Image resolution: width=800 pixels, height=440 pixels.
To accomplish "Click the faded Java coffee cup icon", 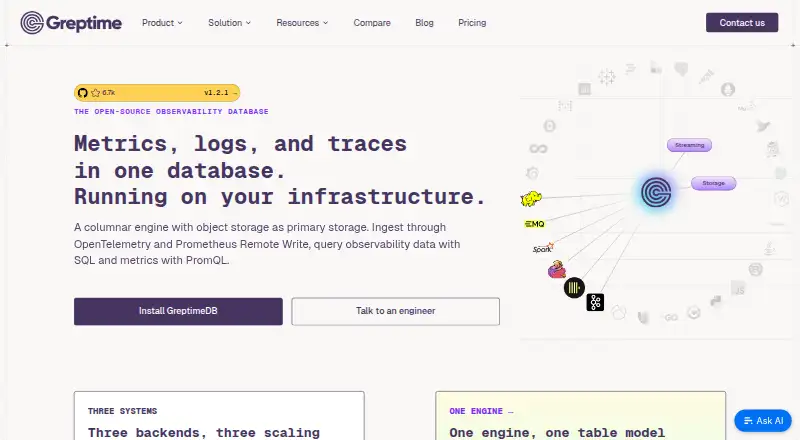I will tap(769, 249).
